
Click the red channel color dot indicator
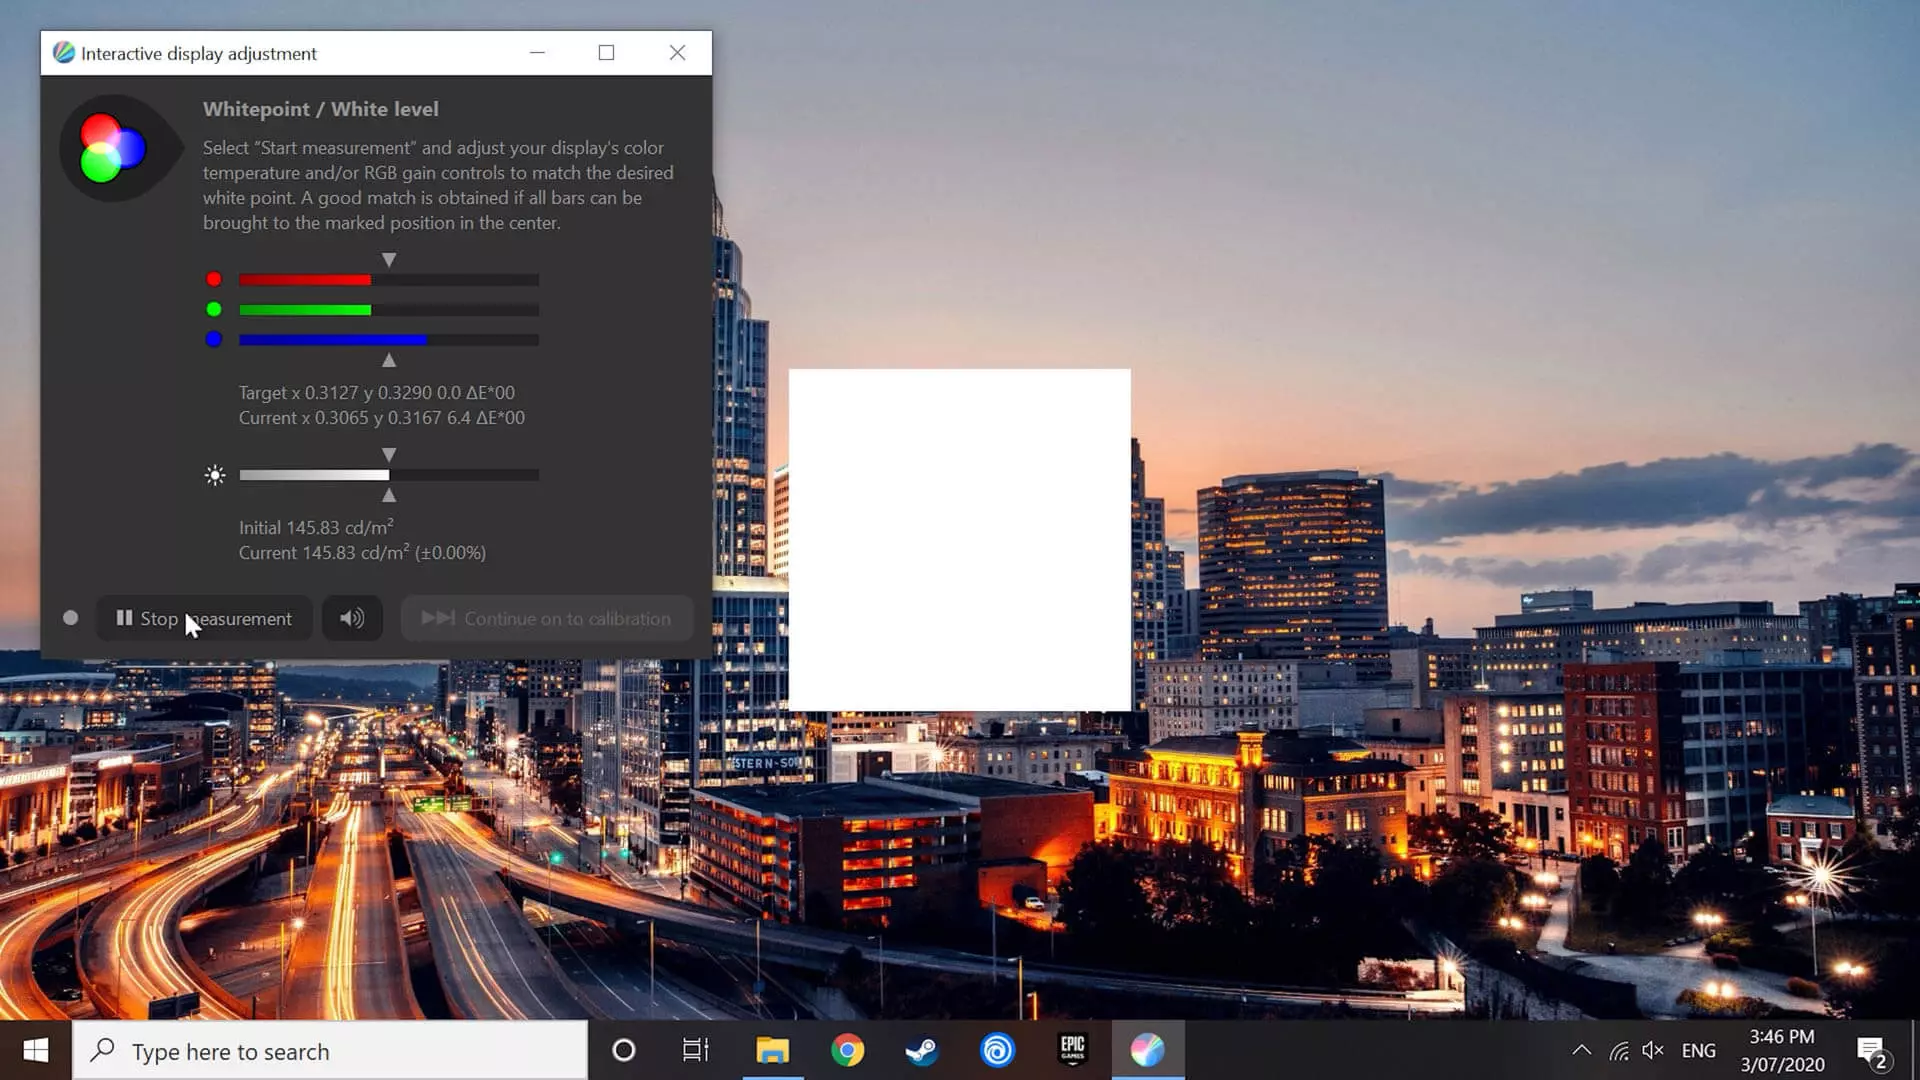click(214, 278)
